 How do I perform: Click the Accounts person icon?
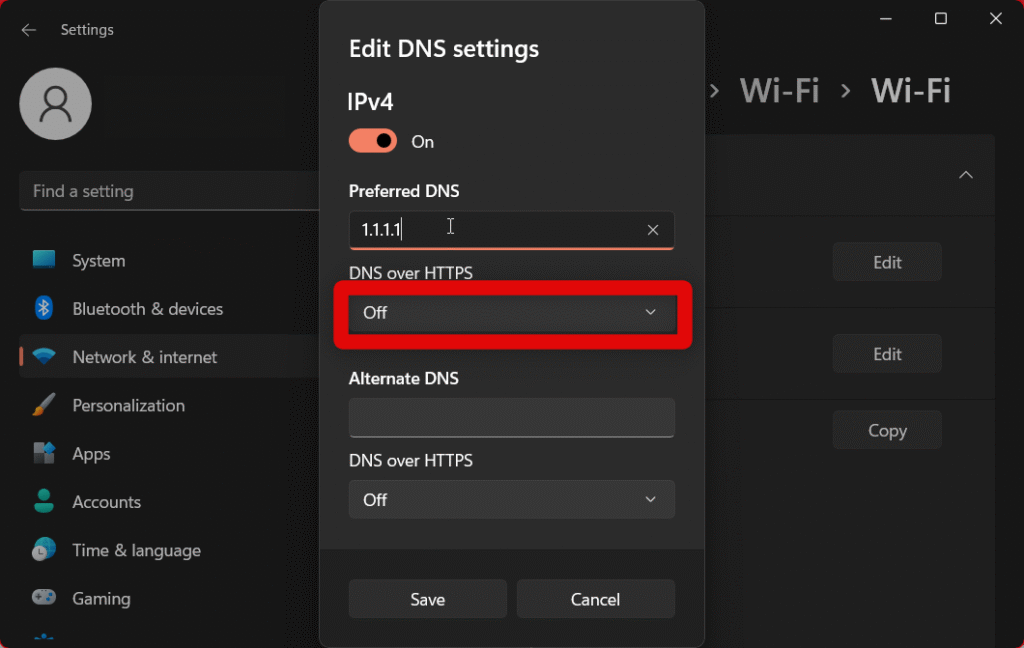click(x=44, y=501)
